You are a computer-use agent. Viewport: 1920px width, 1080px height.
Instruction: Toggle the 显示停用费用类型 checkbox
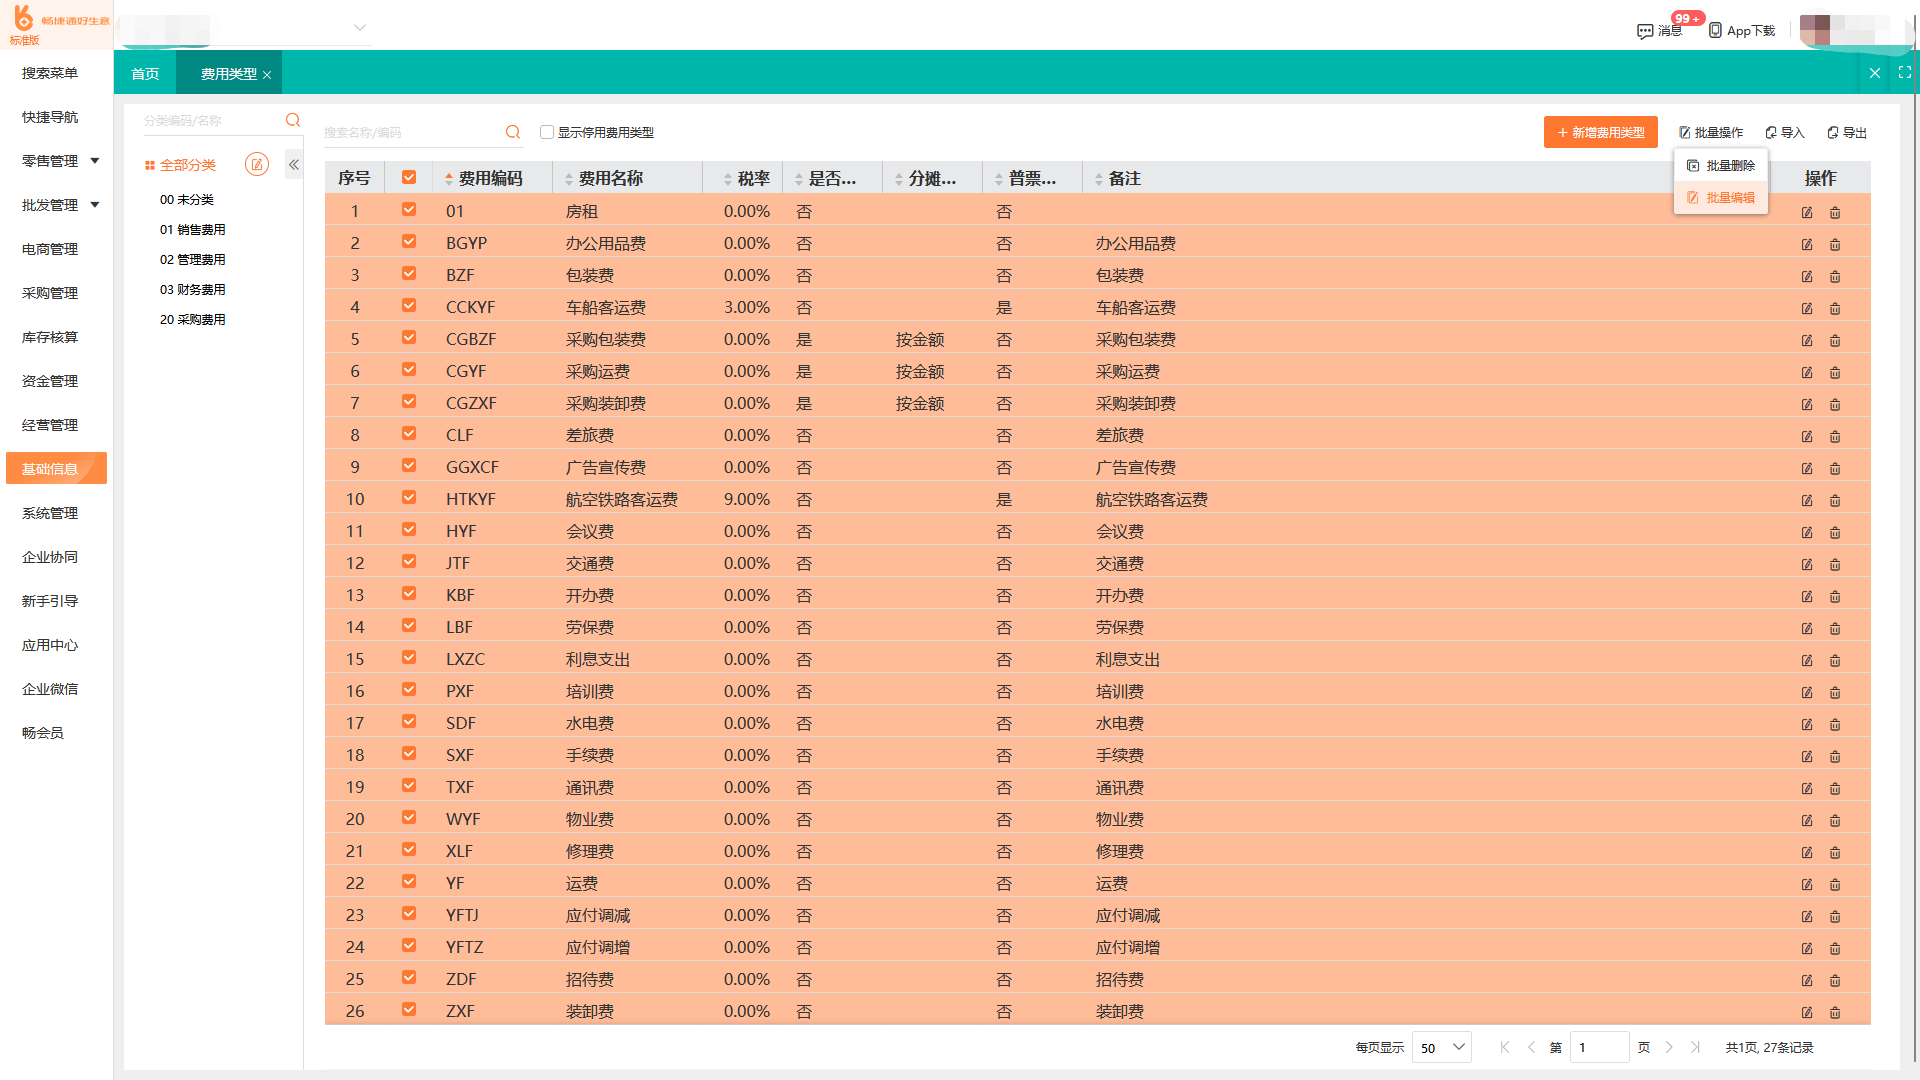tap(547, 131)
